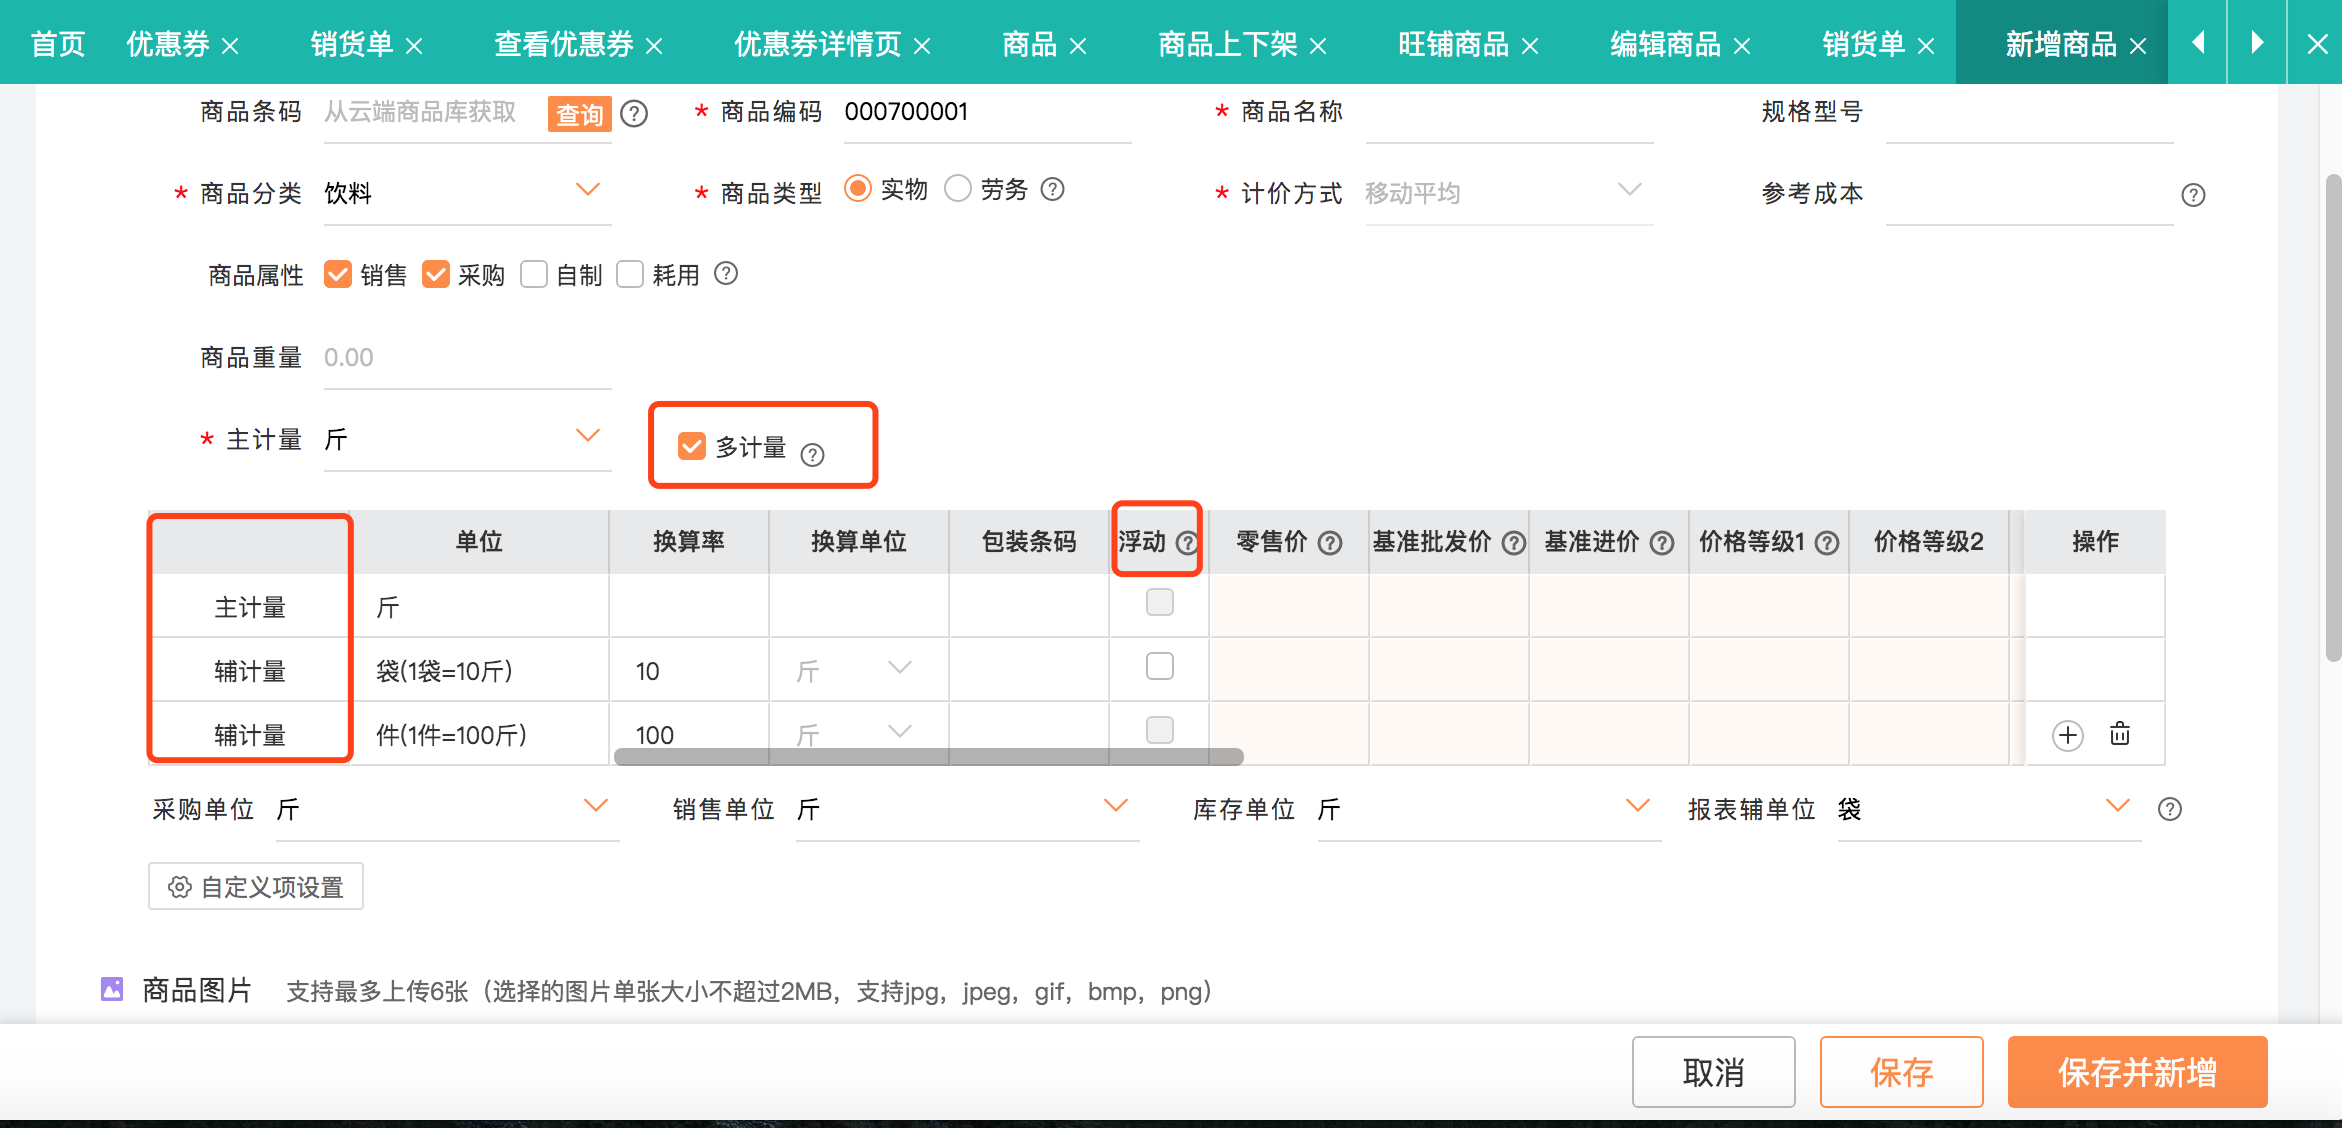The height and width of the screenshot is (1128, 2342).
Task: Toggle the 多计量 checkbox on
Action: pyautogui.click(x=690, y=448)
